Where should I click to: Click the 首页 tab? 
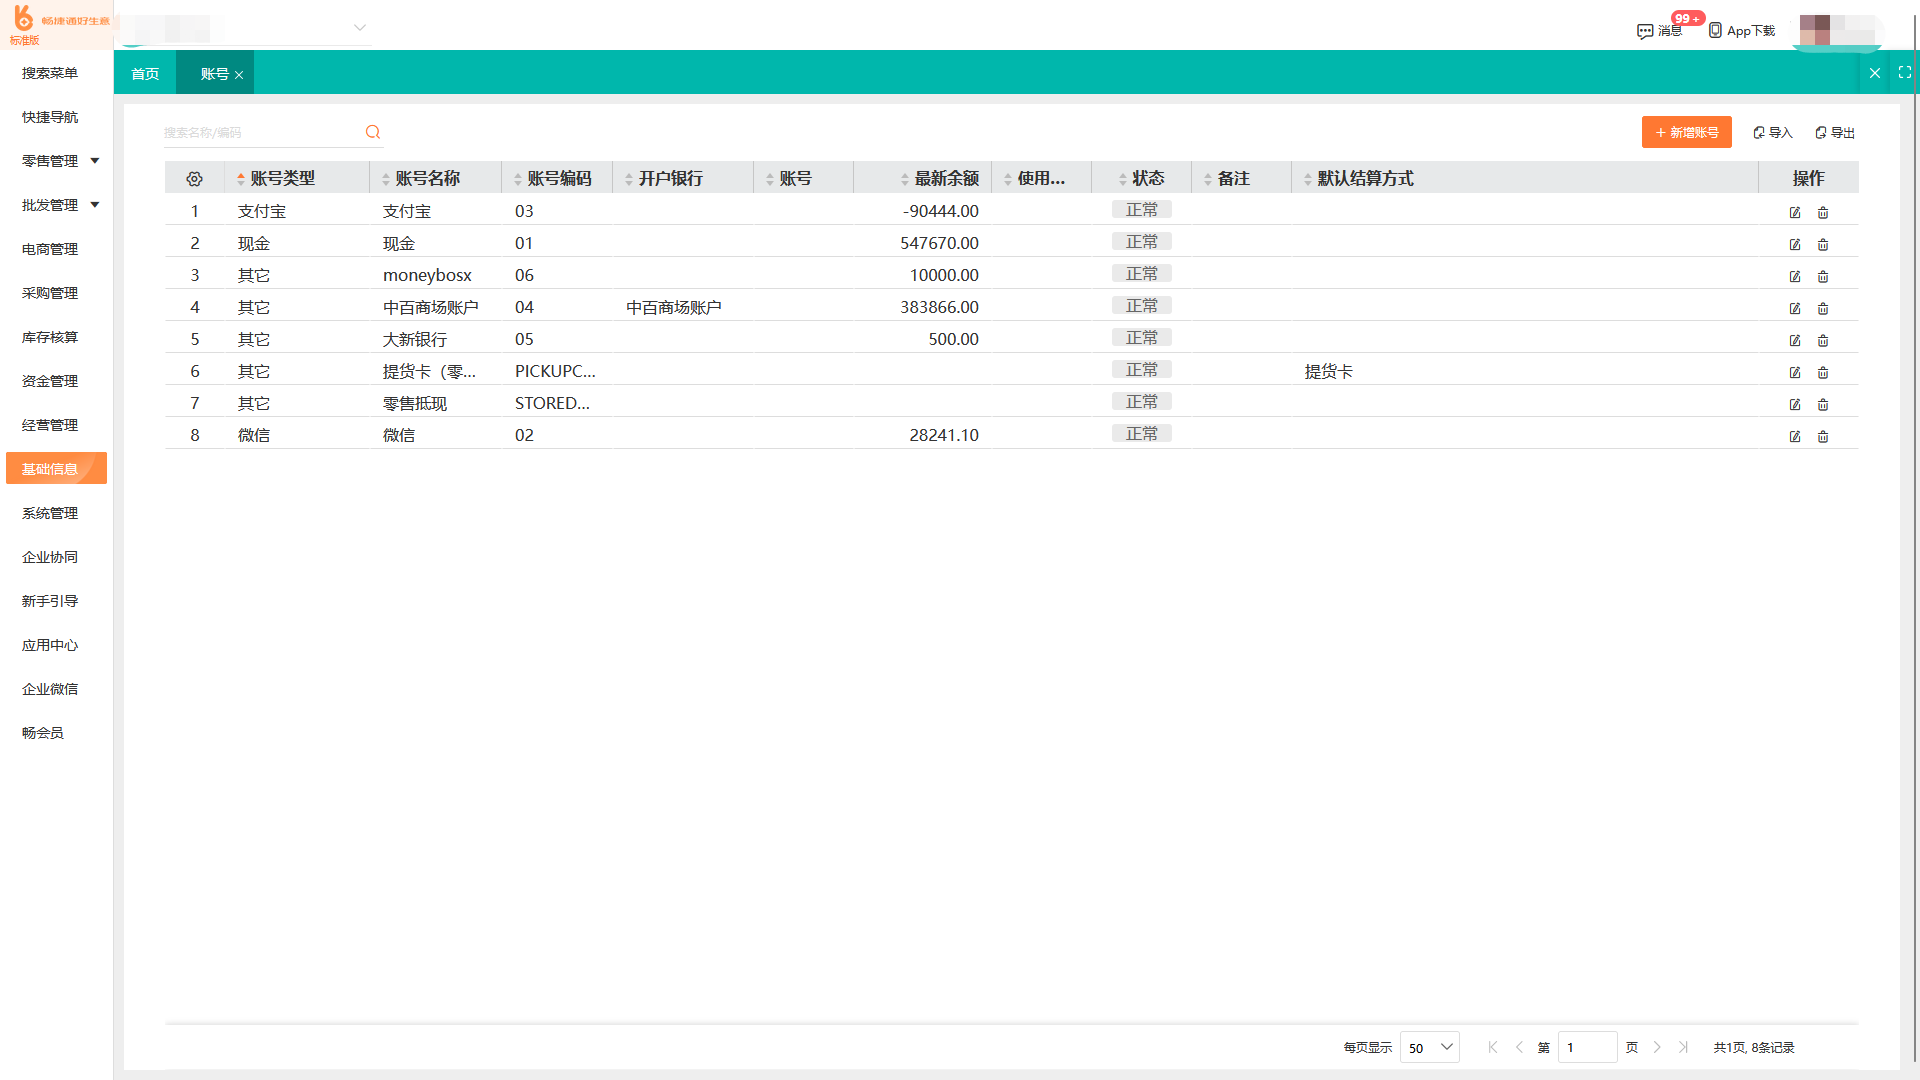coord(145,74)
